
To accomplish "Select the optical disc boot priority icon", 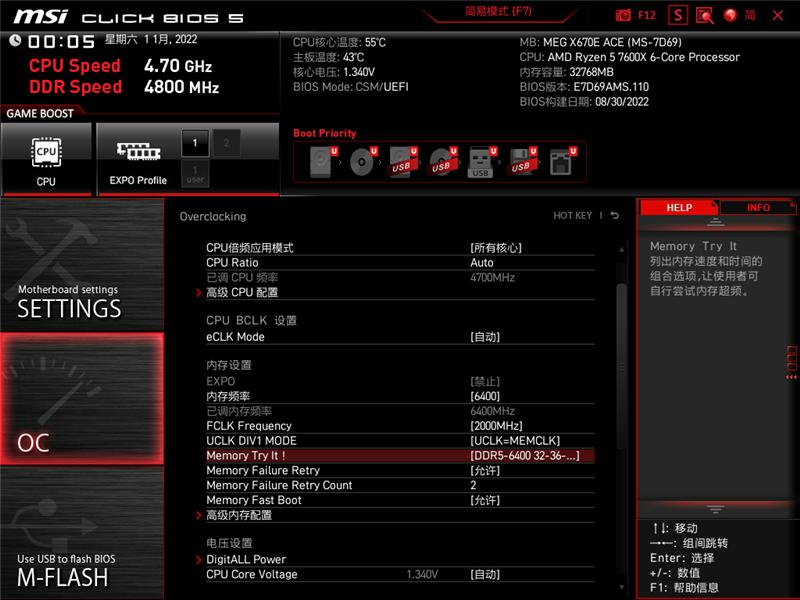I will tap(361, 162).
